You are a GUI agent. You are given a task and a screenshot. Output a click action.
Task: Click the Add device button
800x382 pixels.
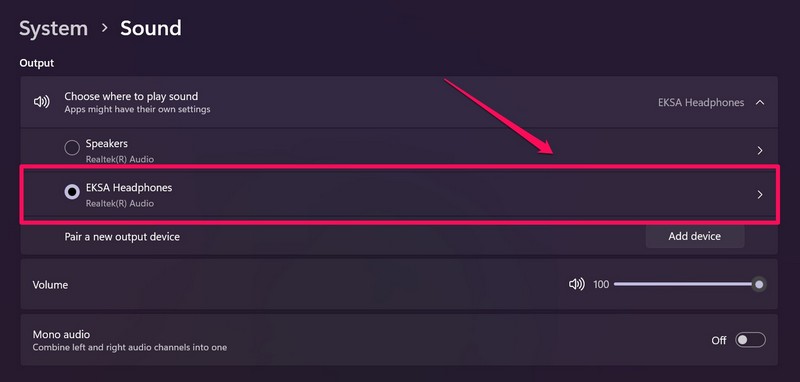pos(694,236)
